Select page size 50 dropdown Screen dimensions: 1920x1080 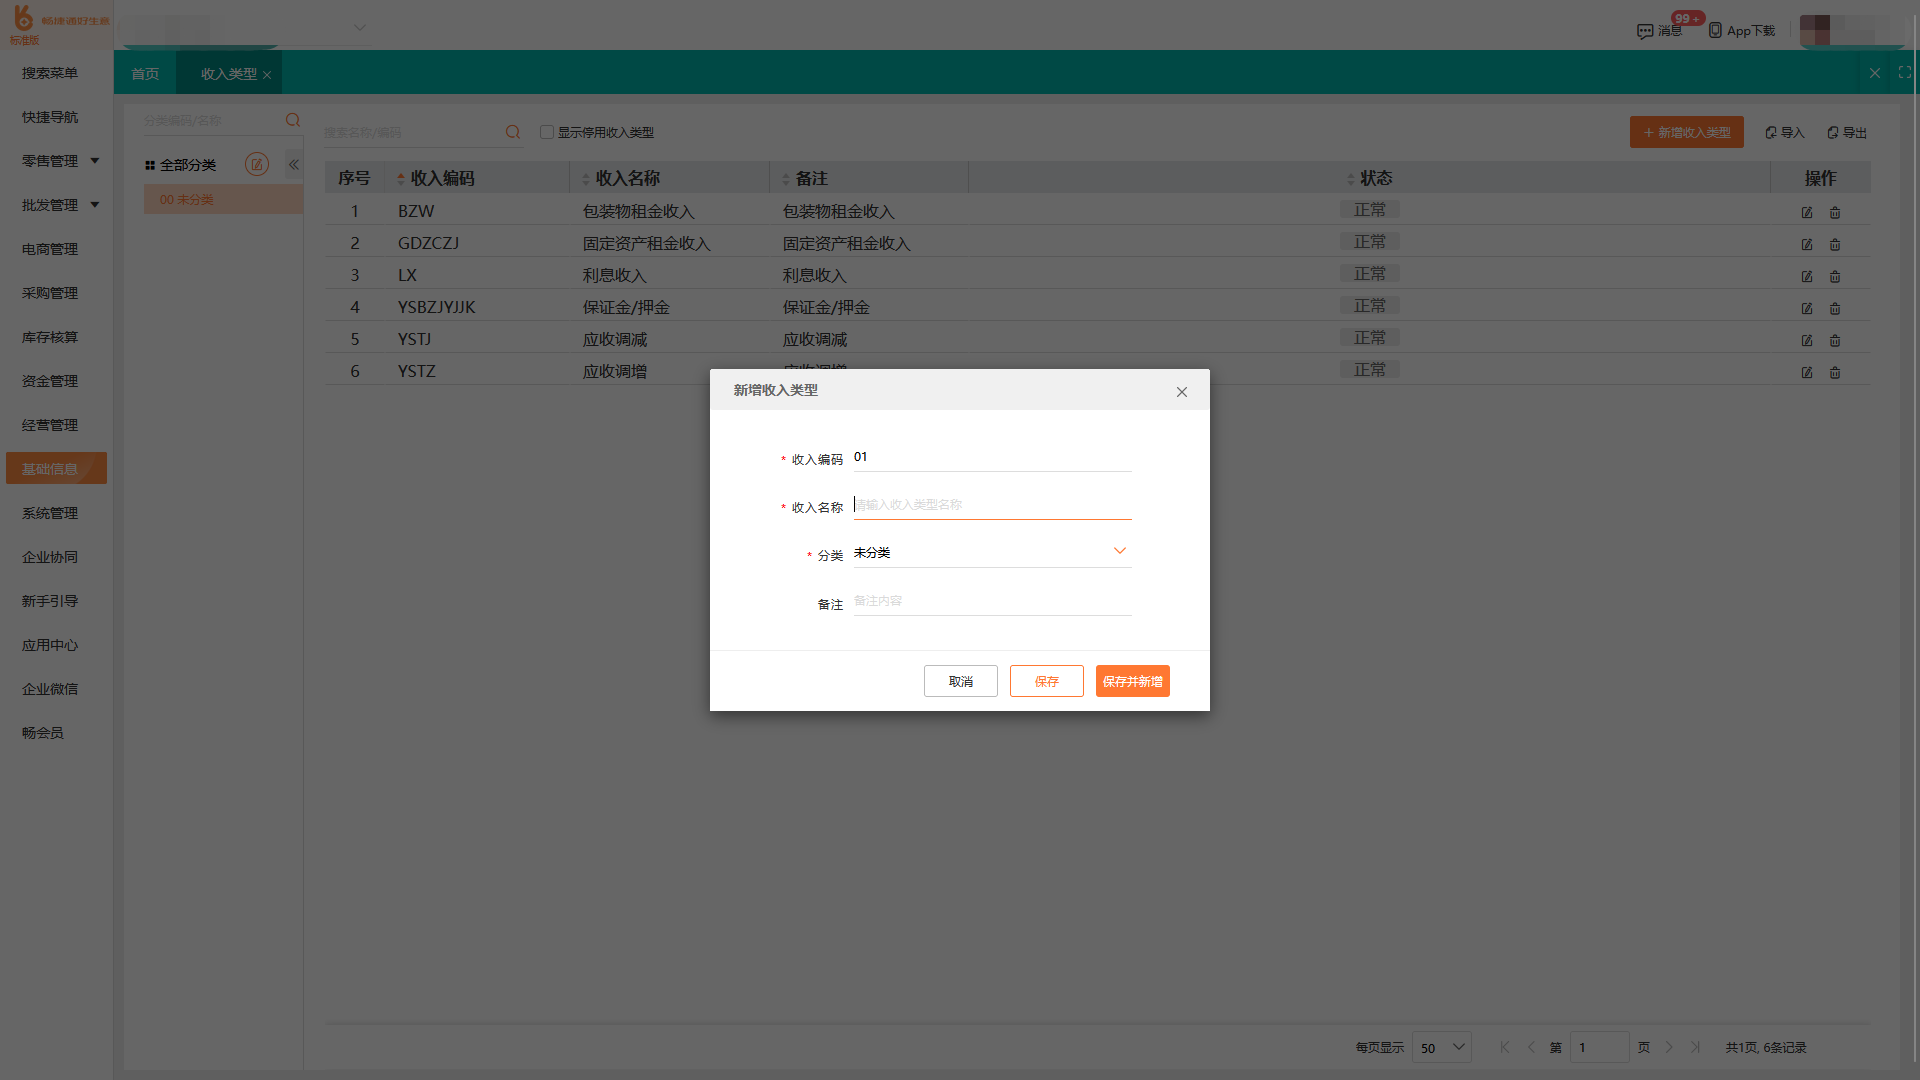point(1440,1047)
